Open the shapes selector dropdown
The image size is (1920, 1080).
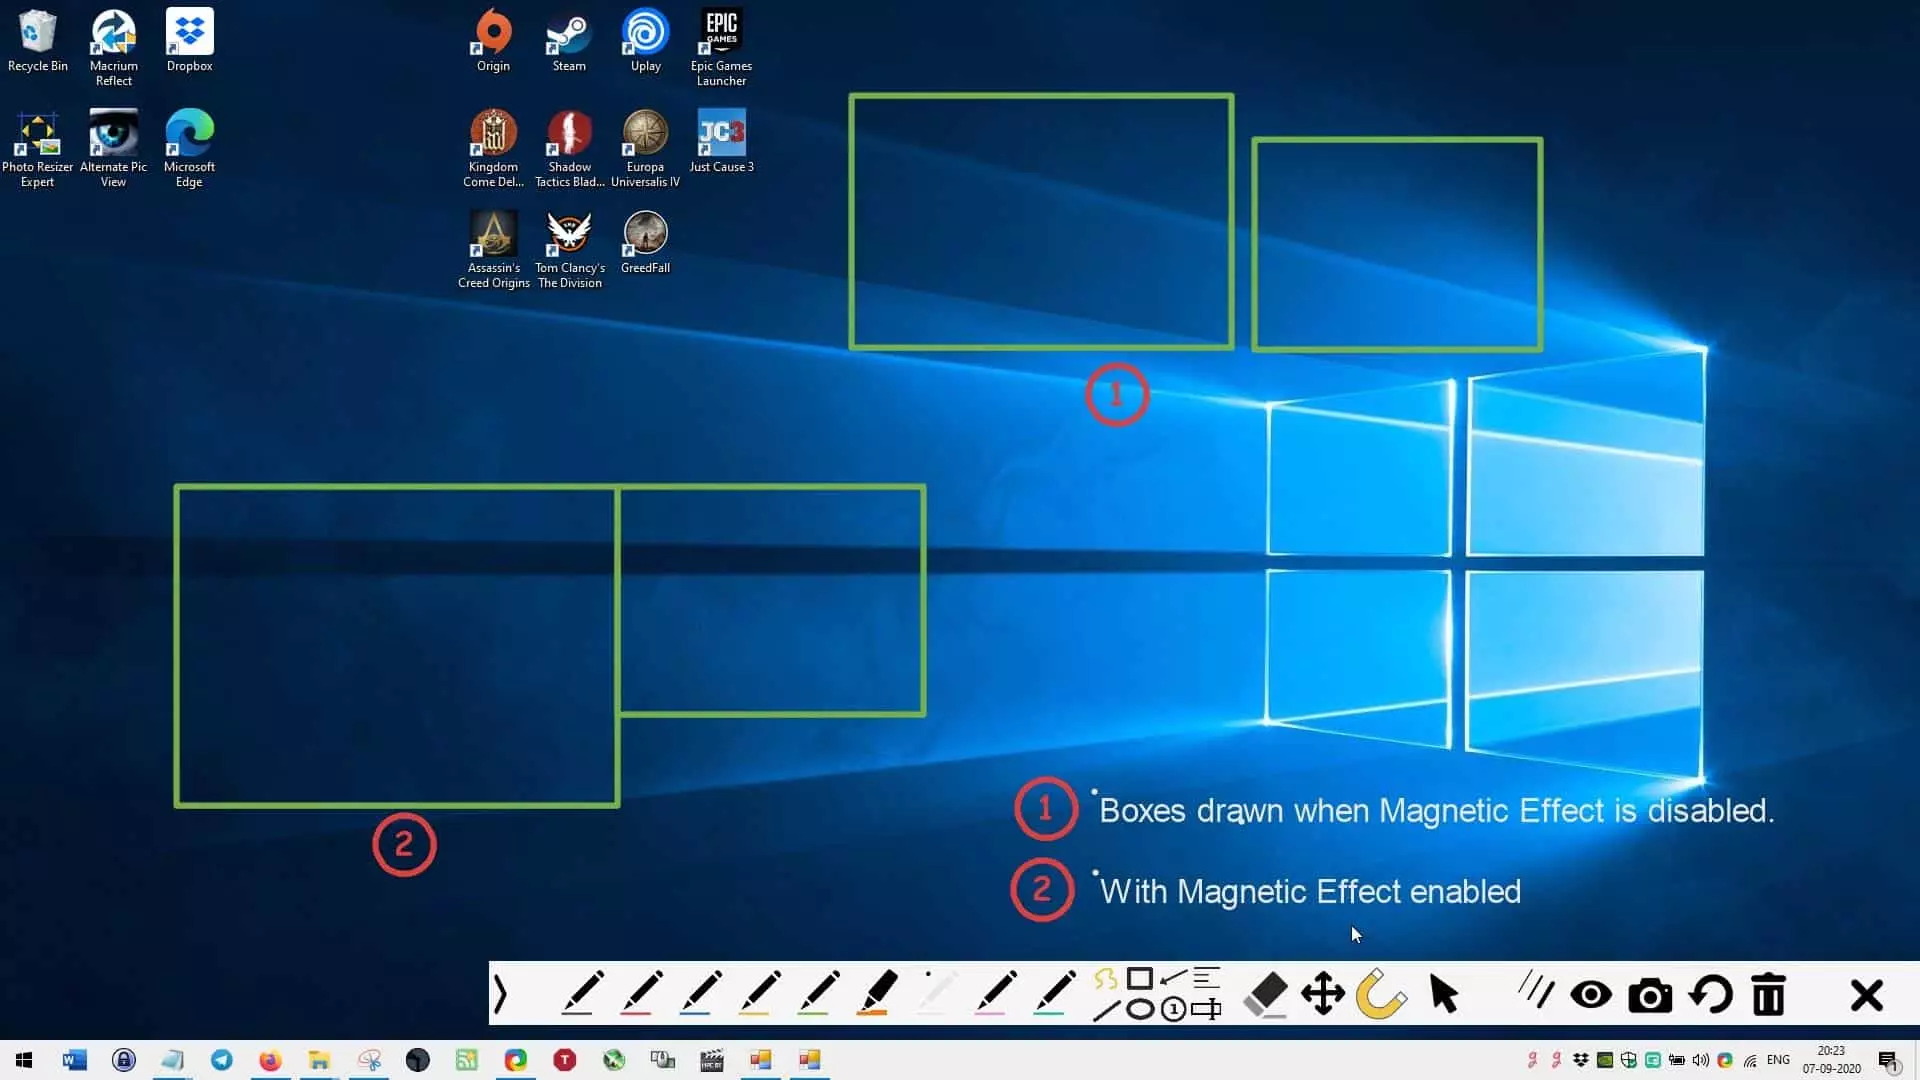click(1138, 978)
